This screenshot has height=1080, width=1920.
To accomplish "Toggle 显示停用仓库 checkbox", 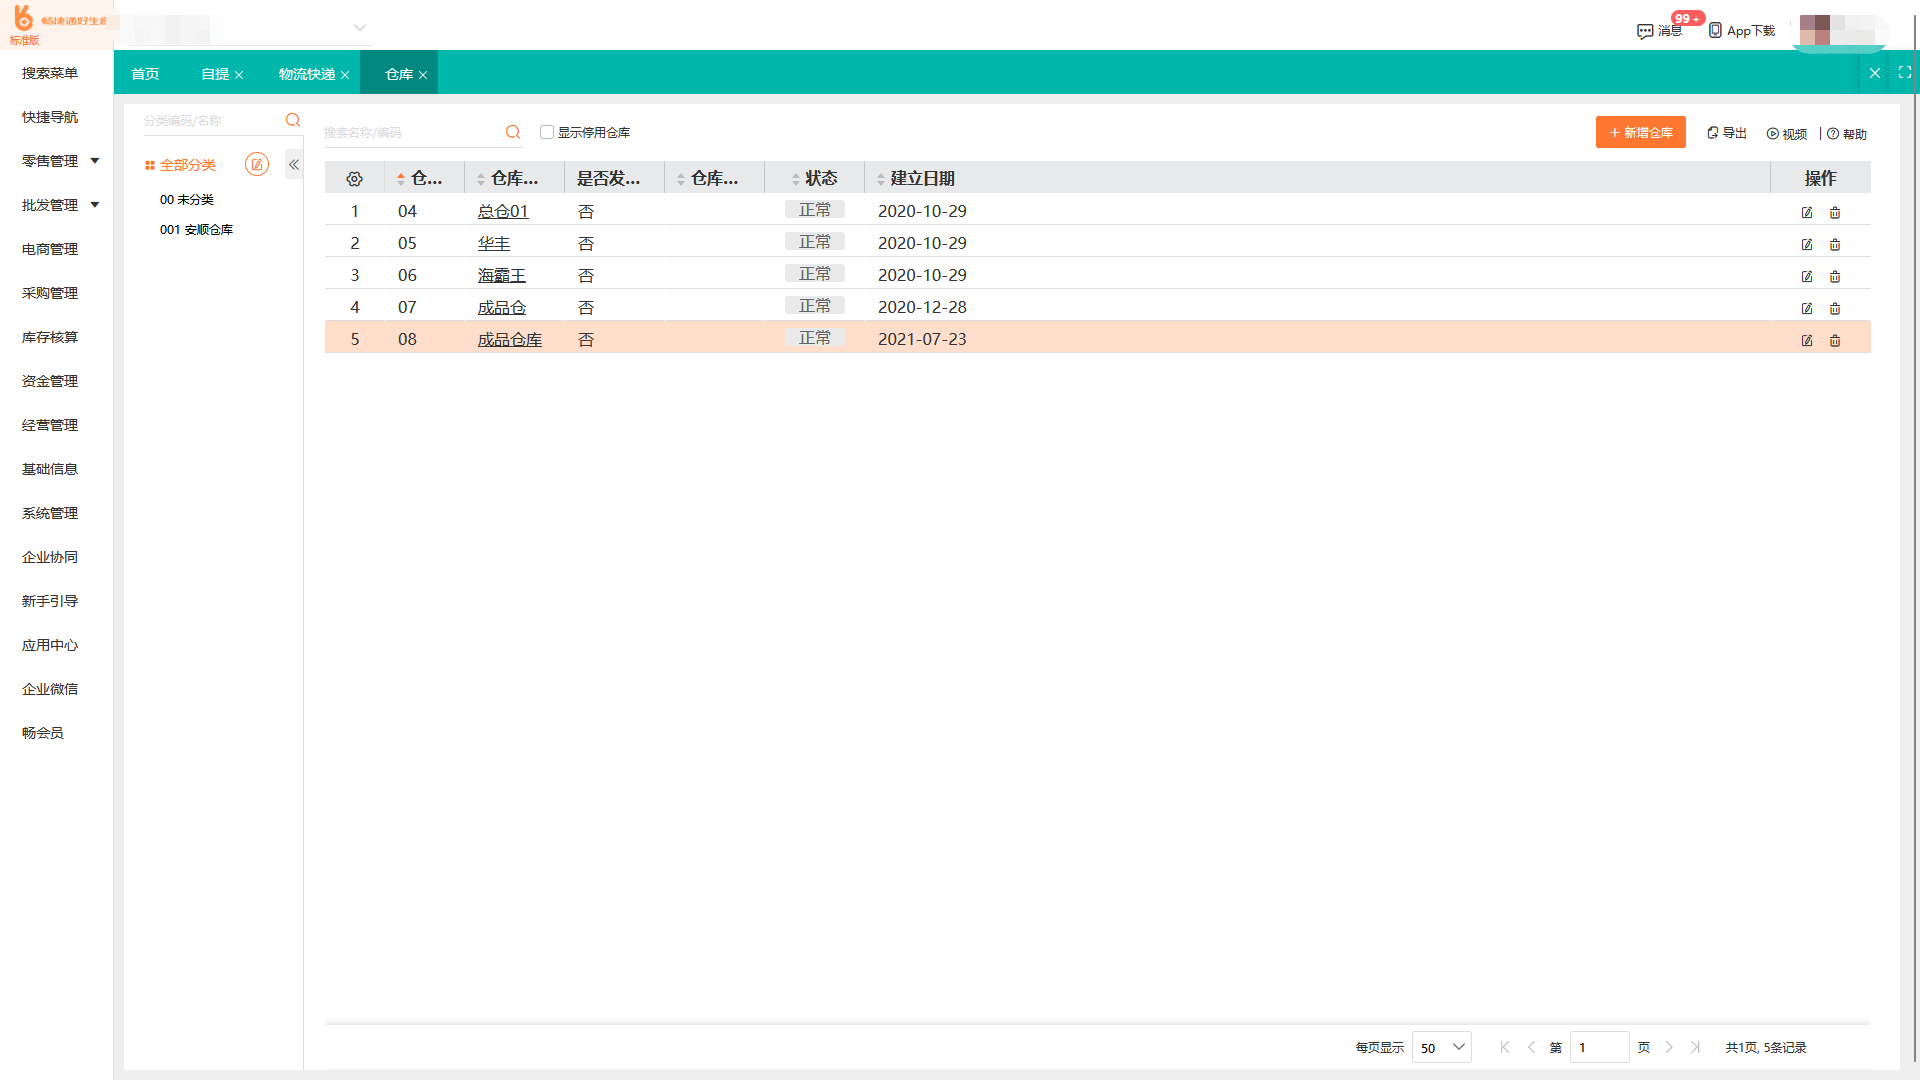I will click(x=545, y=132).
